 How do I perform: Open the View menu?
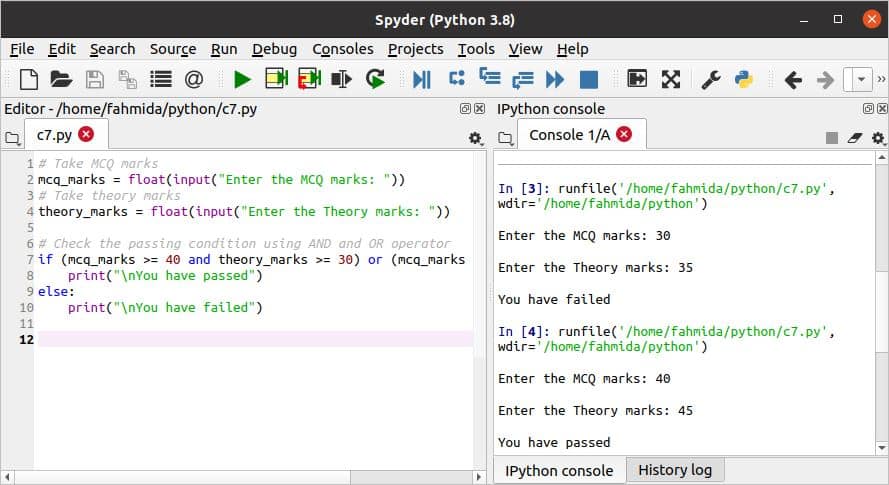pos(525,49)
